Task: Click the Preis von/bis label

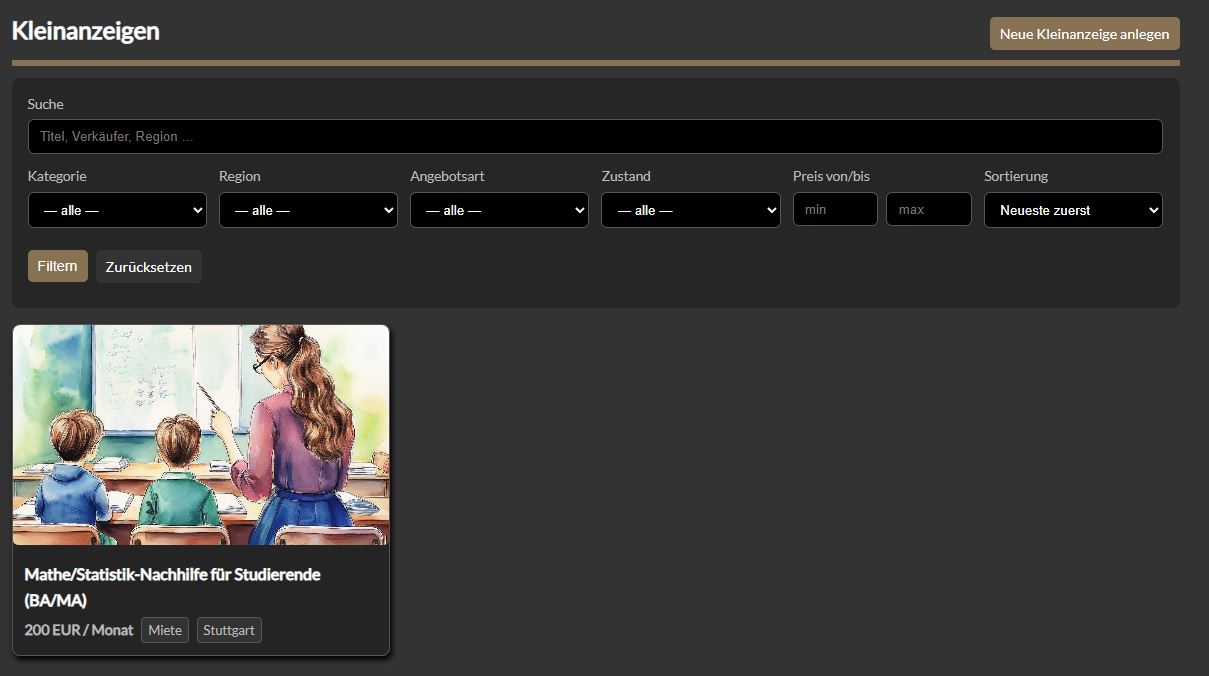Action: tap(831, 176)
